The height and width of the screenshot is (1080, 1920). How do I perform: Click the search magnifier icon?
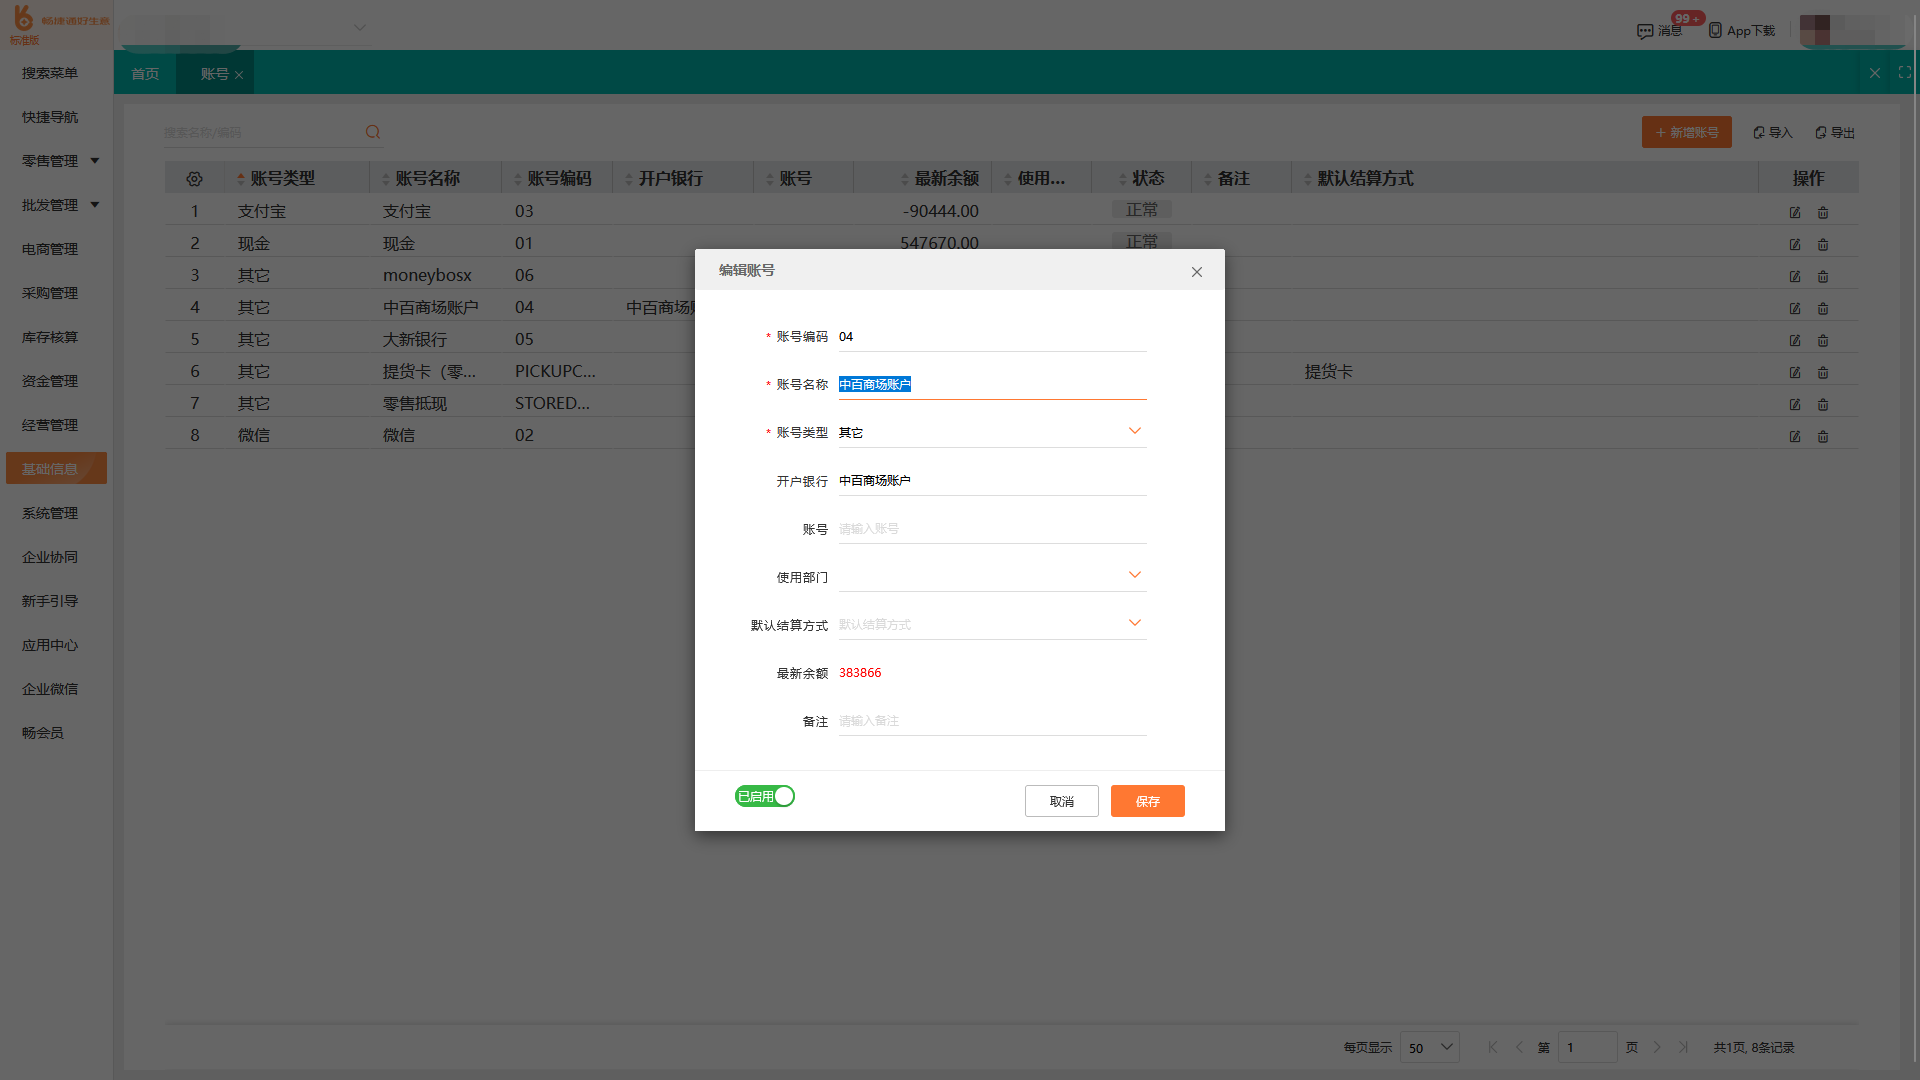click(373, 132)
